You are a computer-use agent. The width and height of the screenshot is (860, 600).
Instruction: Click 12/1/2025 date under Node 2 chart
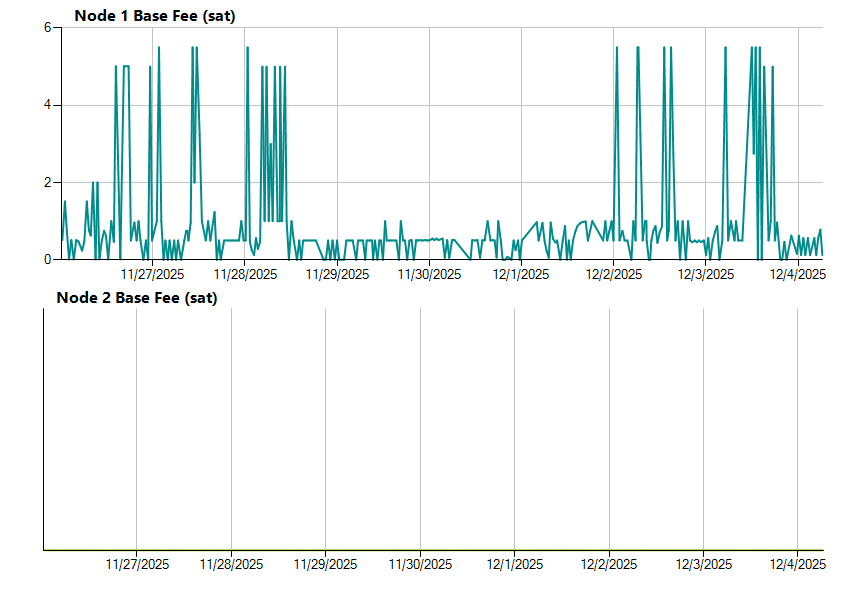tap(514, 564)
